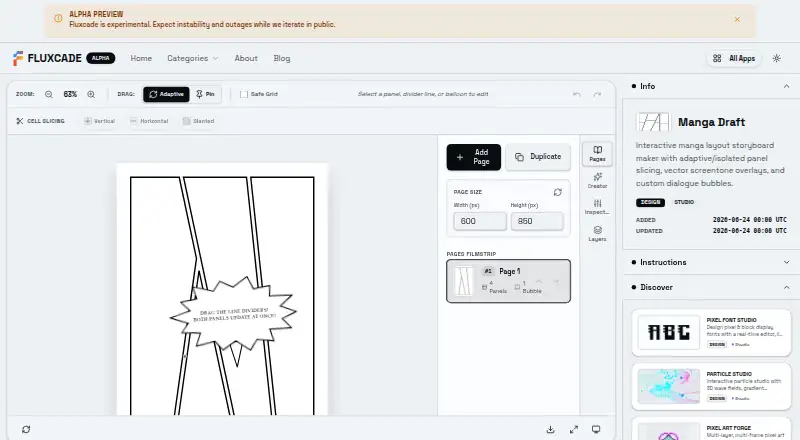This screenshot has width=800, height=440.
Task: Switch drag mode to Pin
Action: coord(205,94)
